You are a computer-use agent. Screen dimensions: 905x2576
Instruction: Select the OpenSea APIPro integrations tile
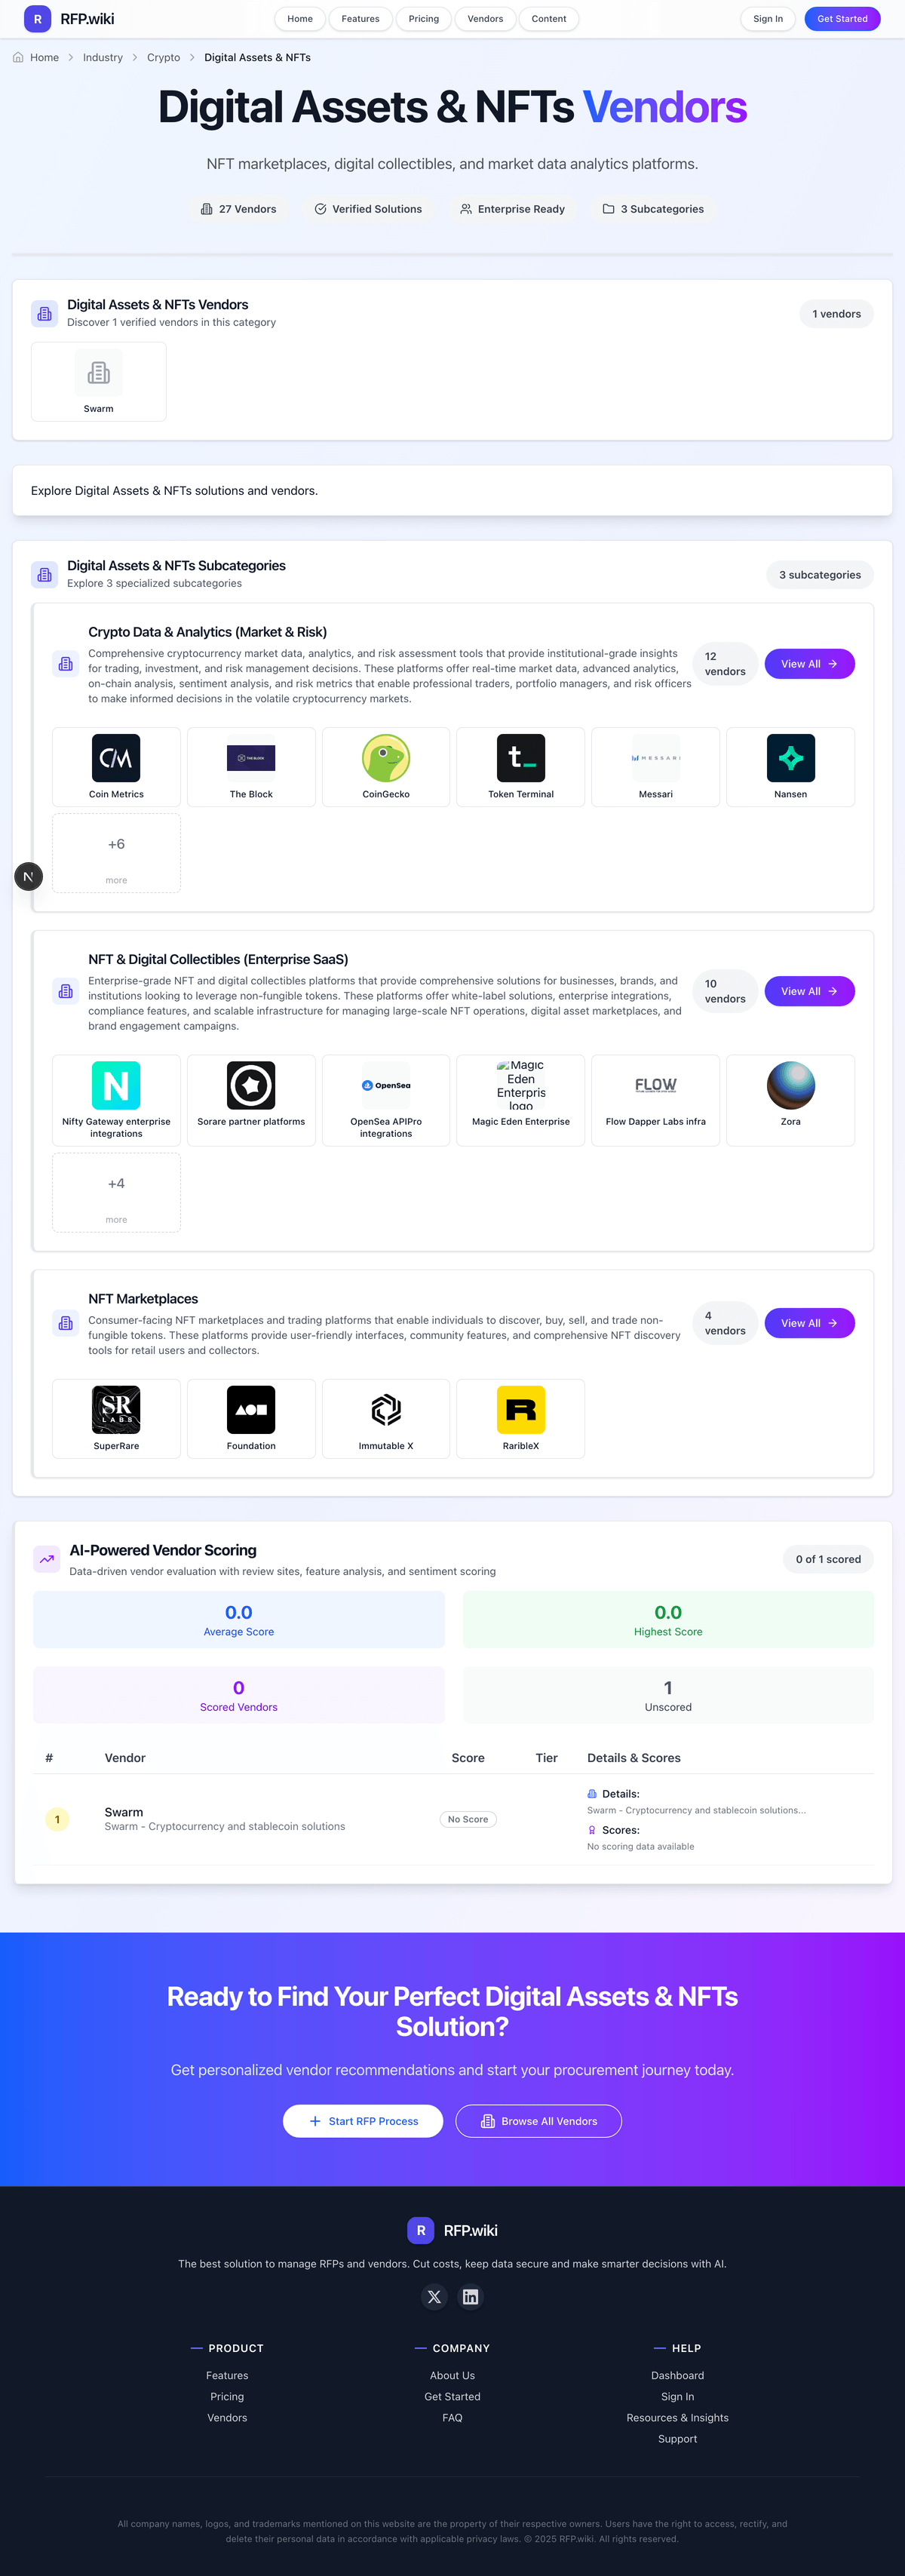[x=386, y=1098]
